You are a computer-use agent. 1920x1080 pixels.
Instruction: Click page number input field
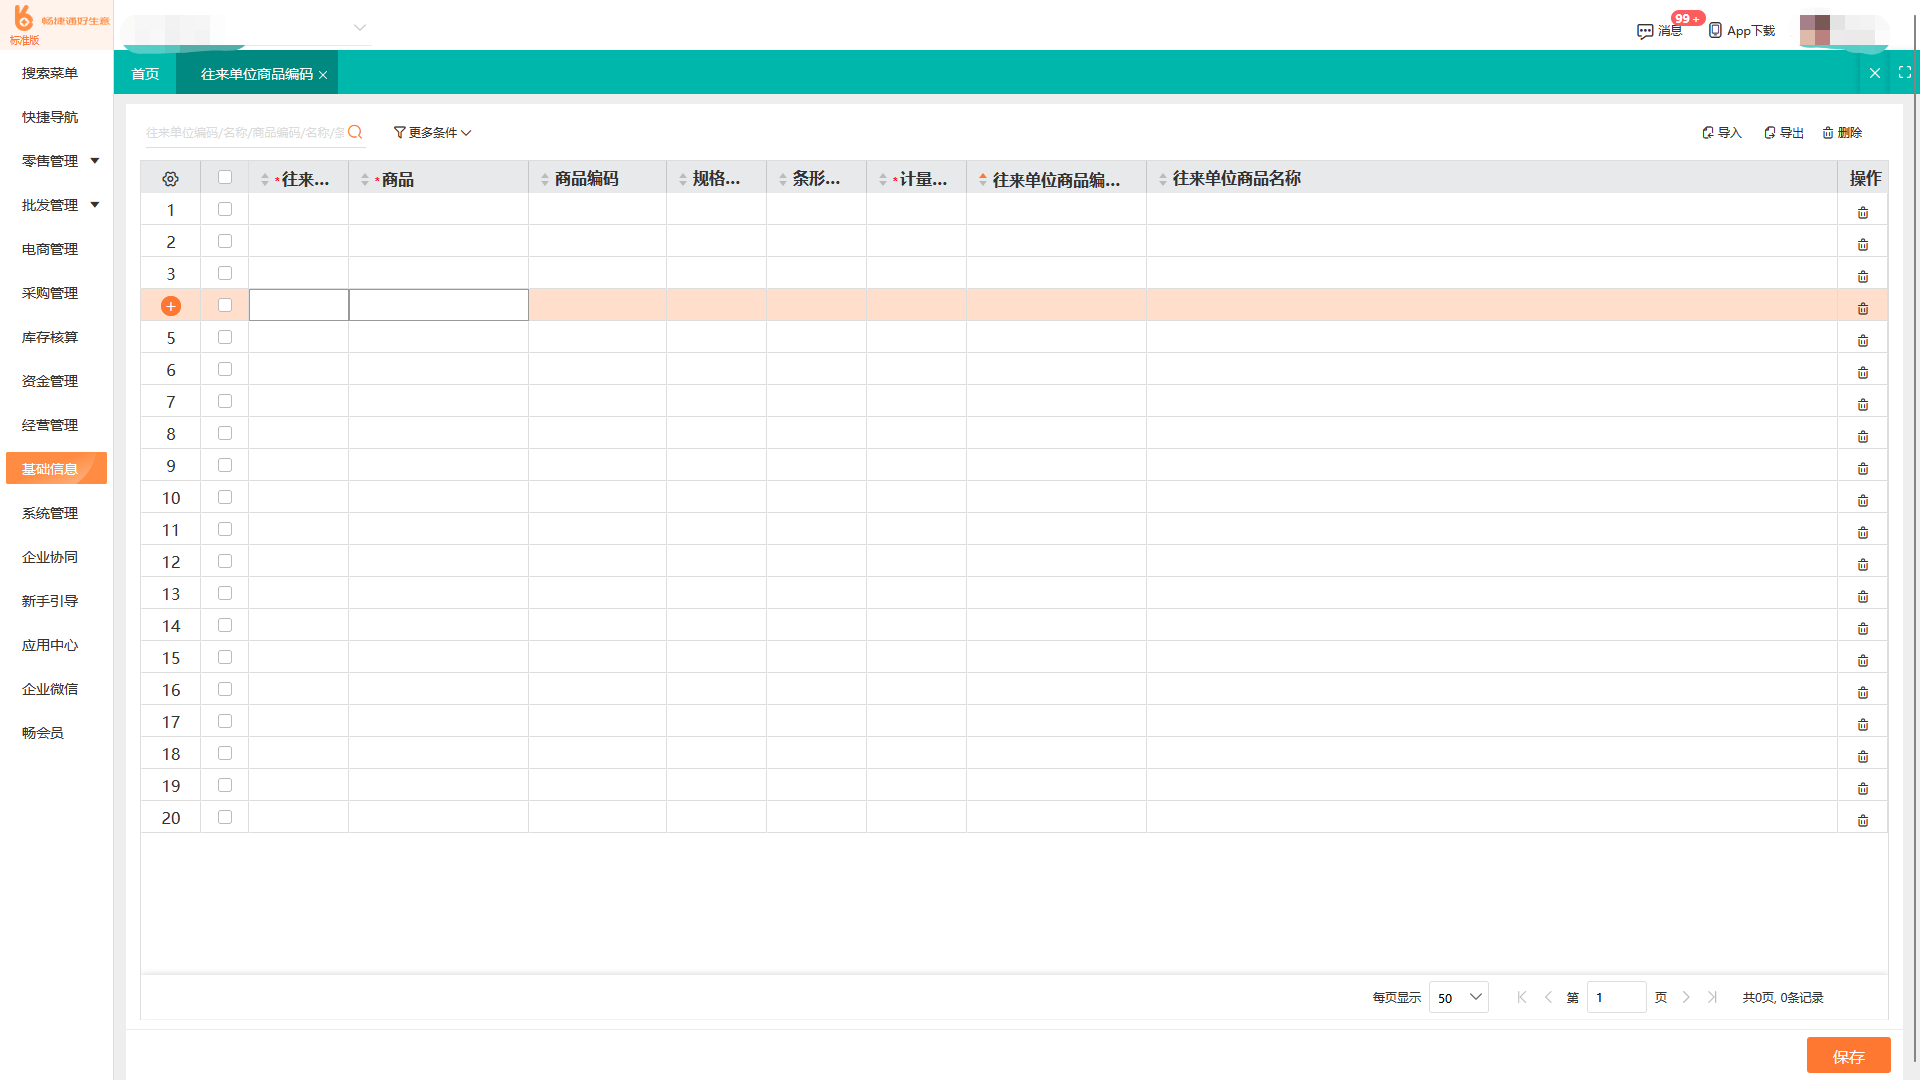[1615, 997]
